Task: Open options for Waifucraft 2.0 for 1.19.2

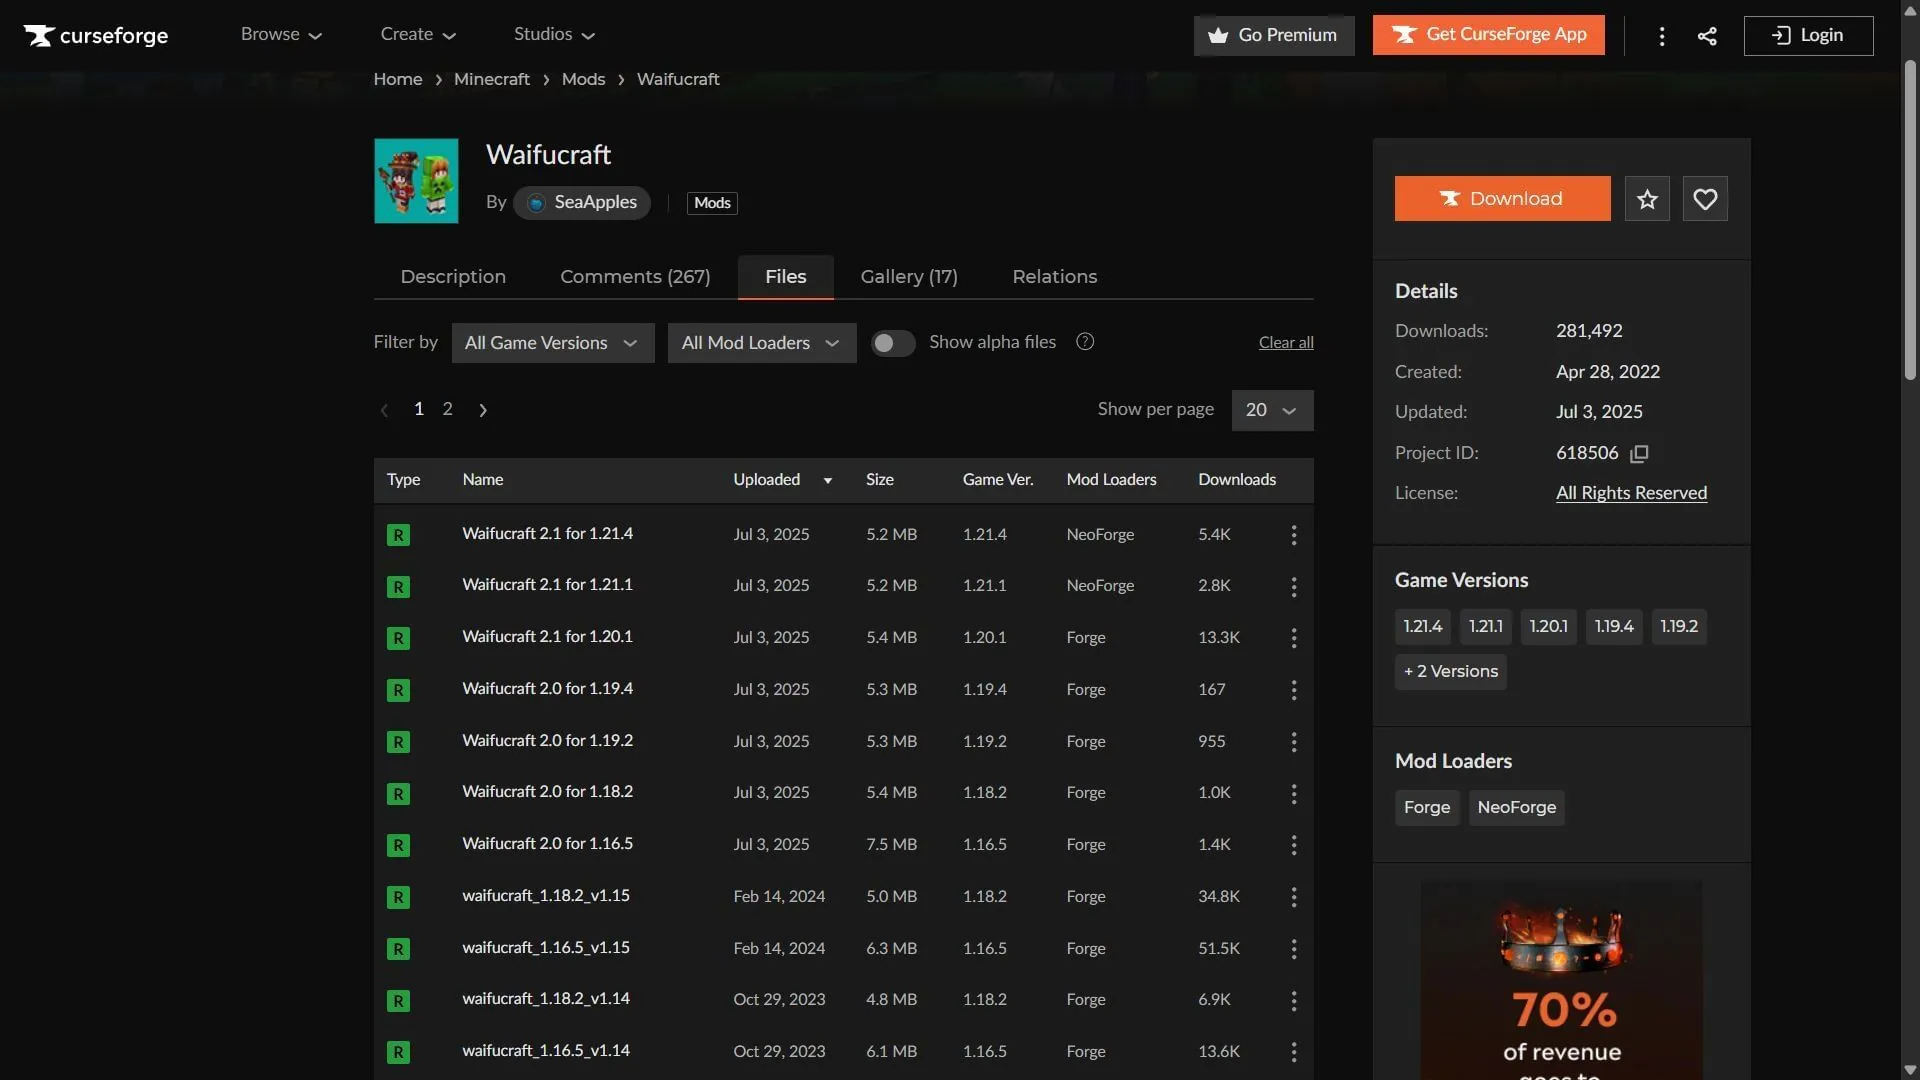Action: pos(1294,742)
